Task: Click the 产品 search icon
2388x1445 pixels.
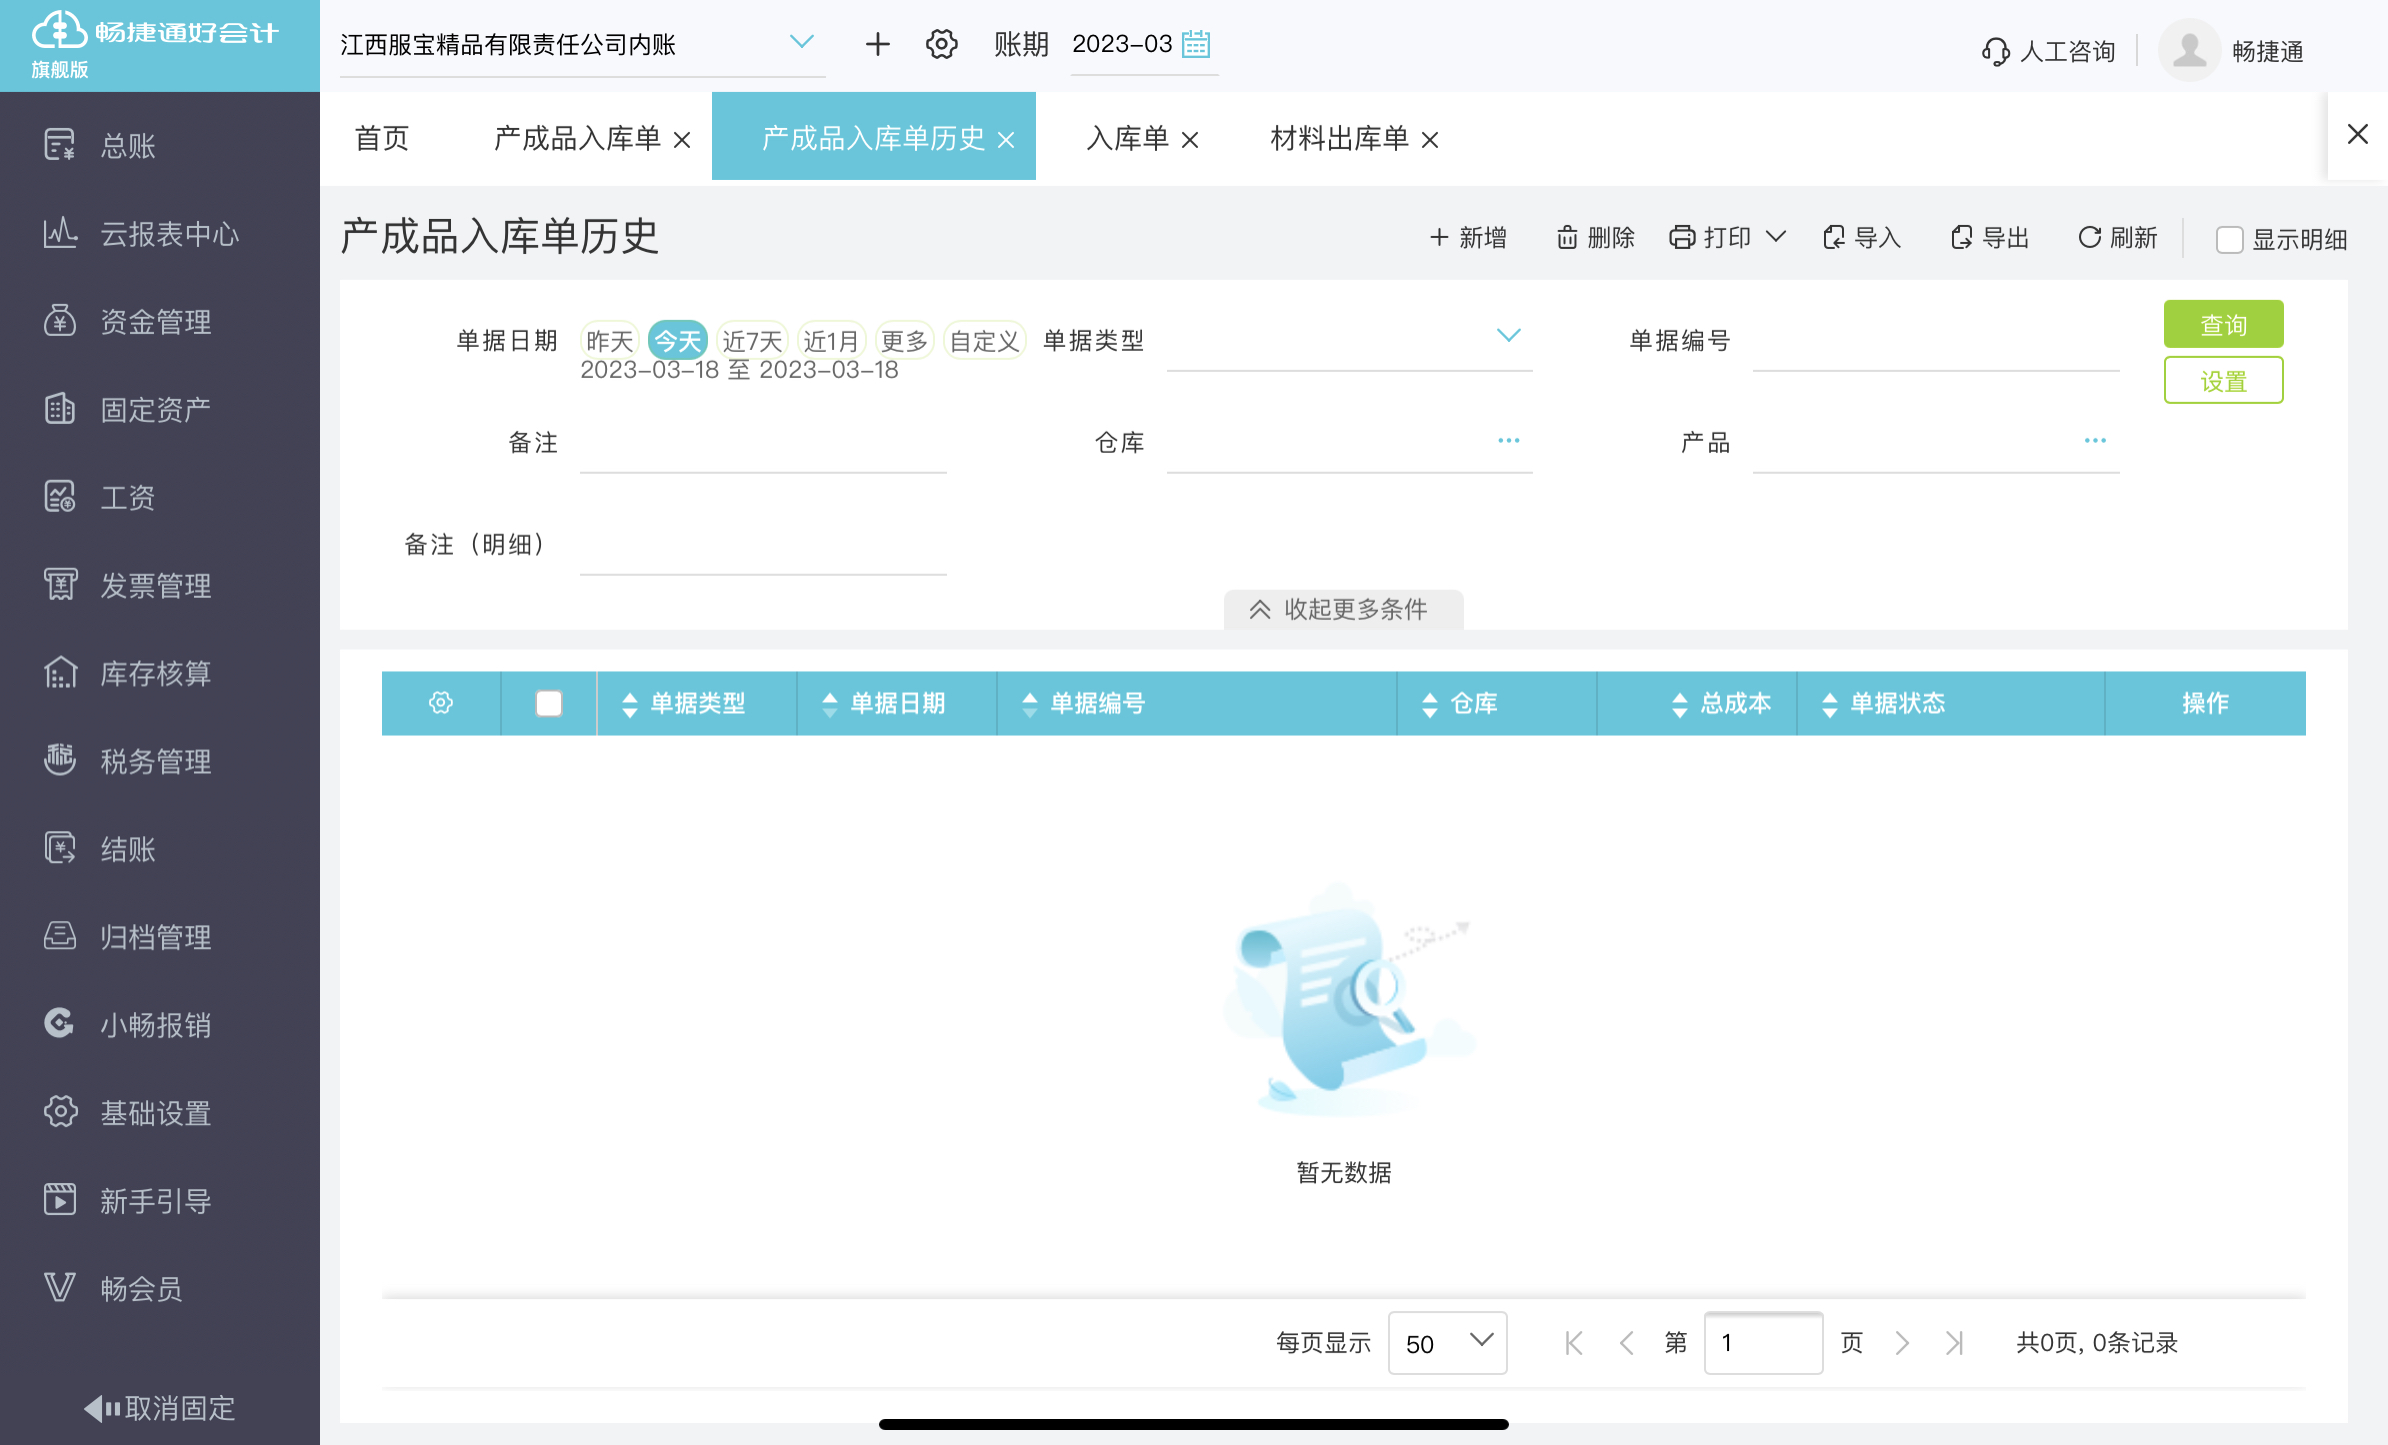Action: tap(2095, 442)
